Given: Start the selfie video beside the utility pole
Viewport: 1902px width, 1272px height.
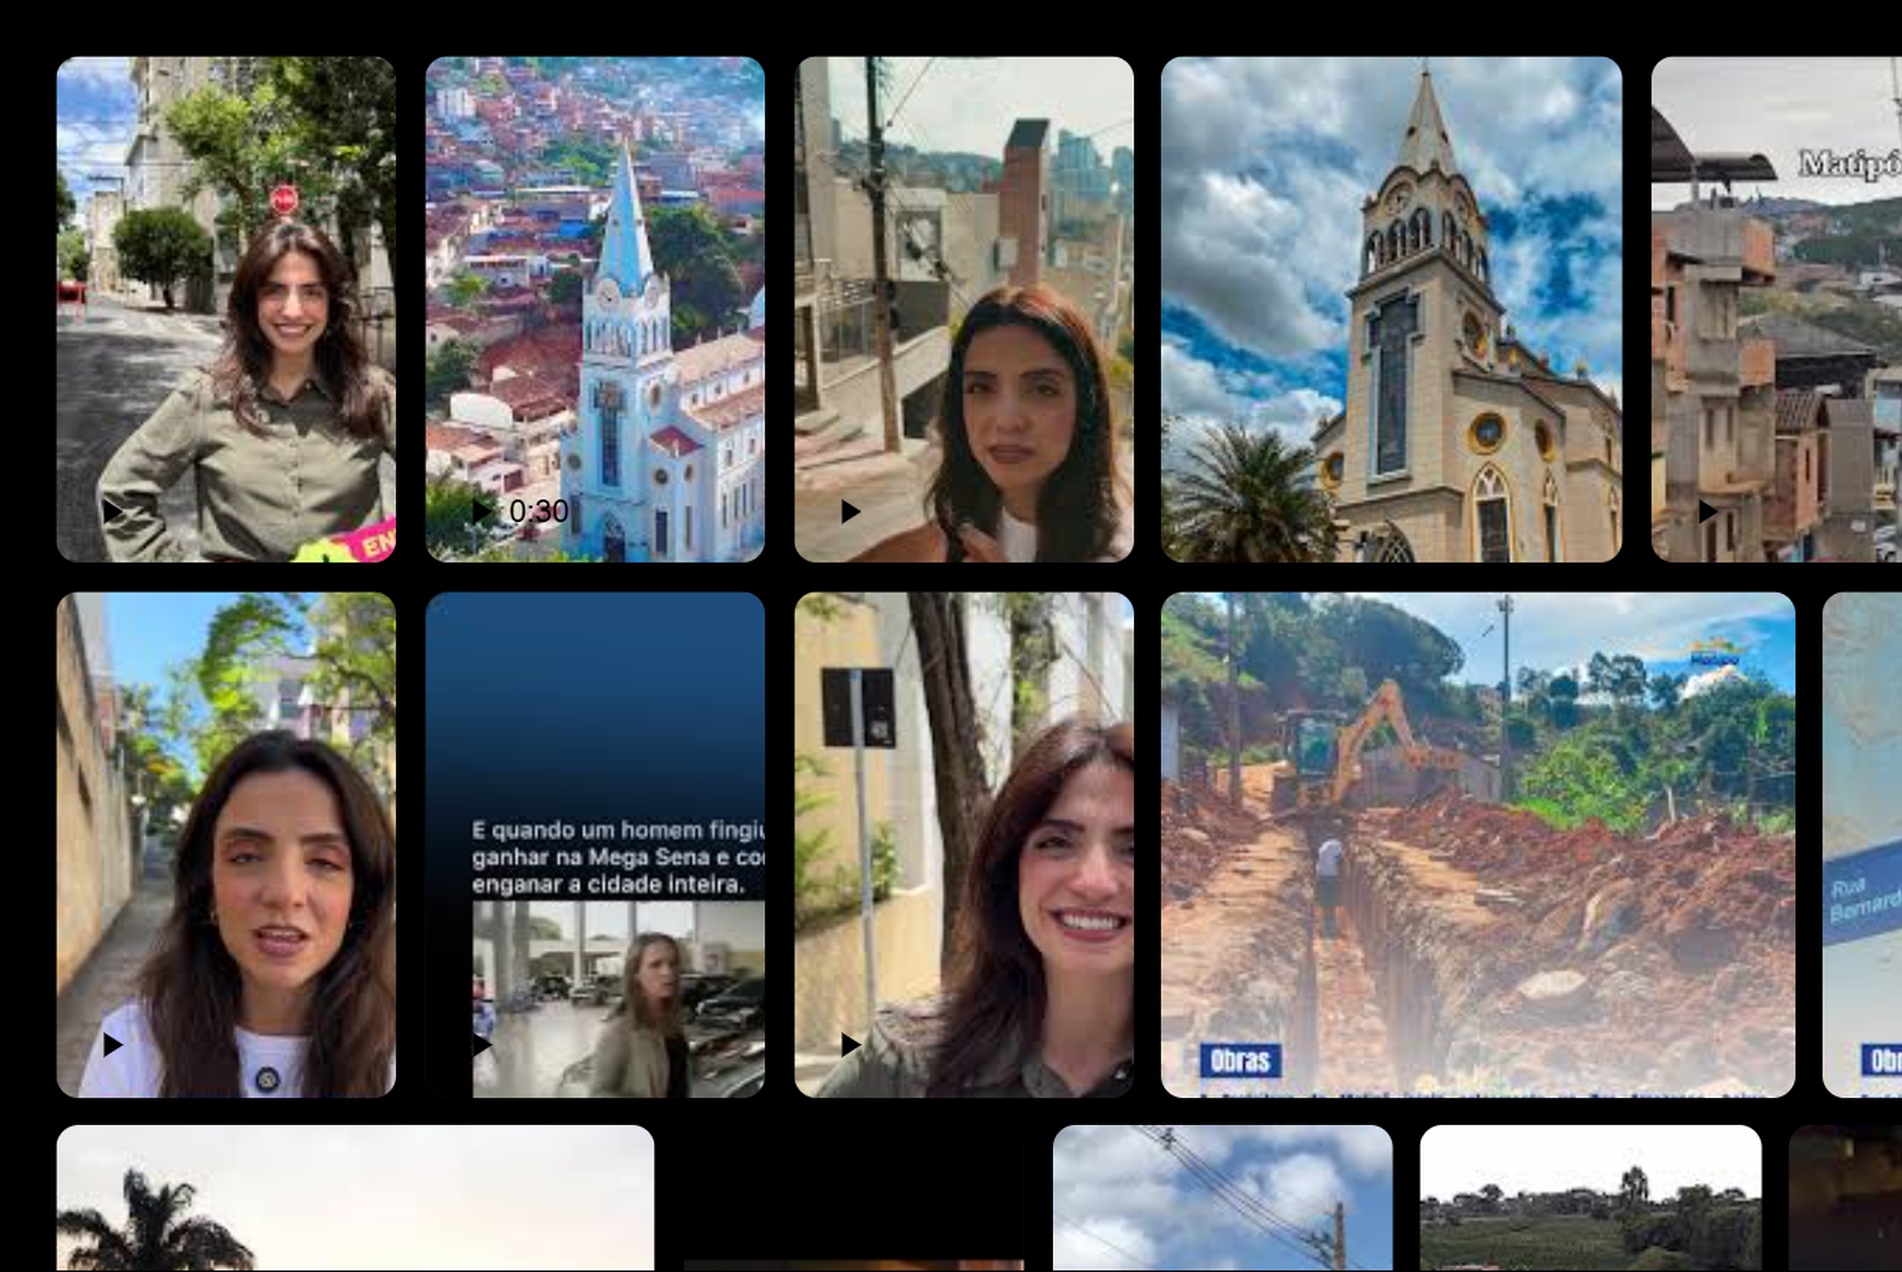Looking at the screenshot, I should (x=850, y=512).
